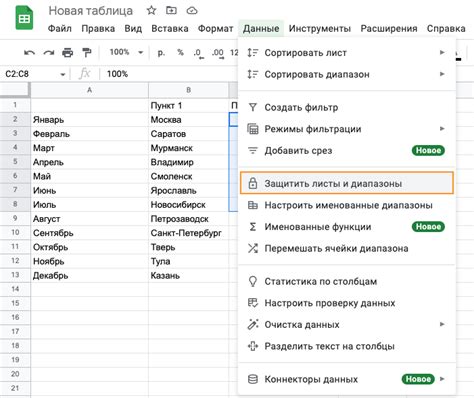Select cell containing Казань
474x398 pixels.
pyautogui.click(x=189, y=275)
